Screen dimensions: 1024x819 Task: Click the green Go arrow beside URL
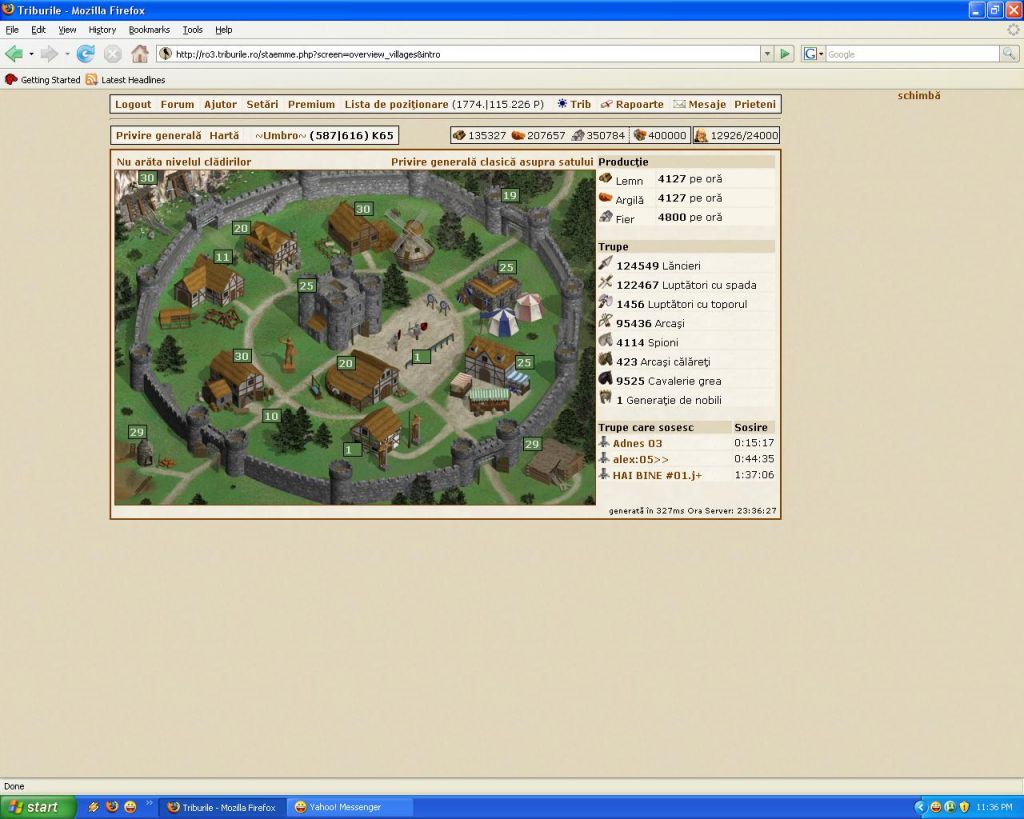786,54
